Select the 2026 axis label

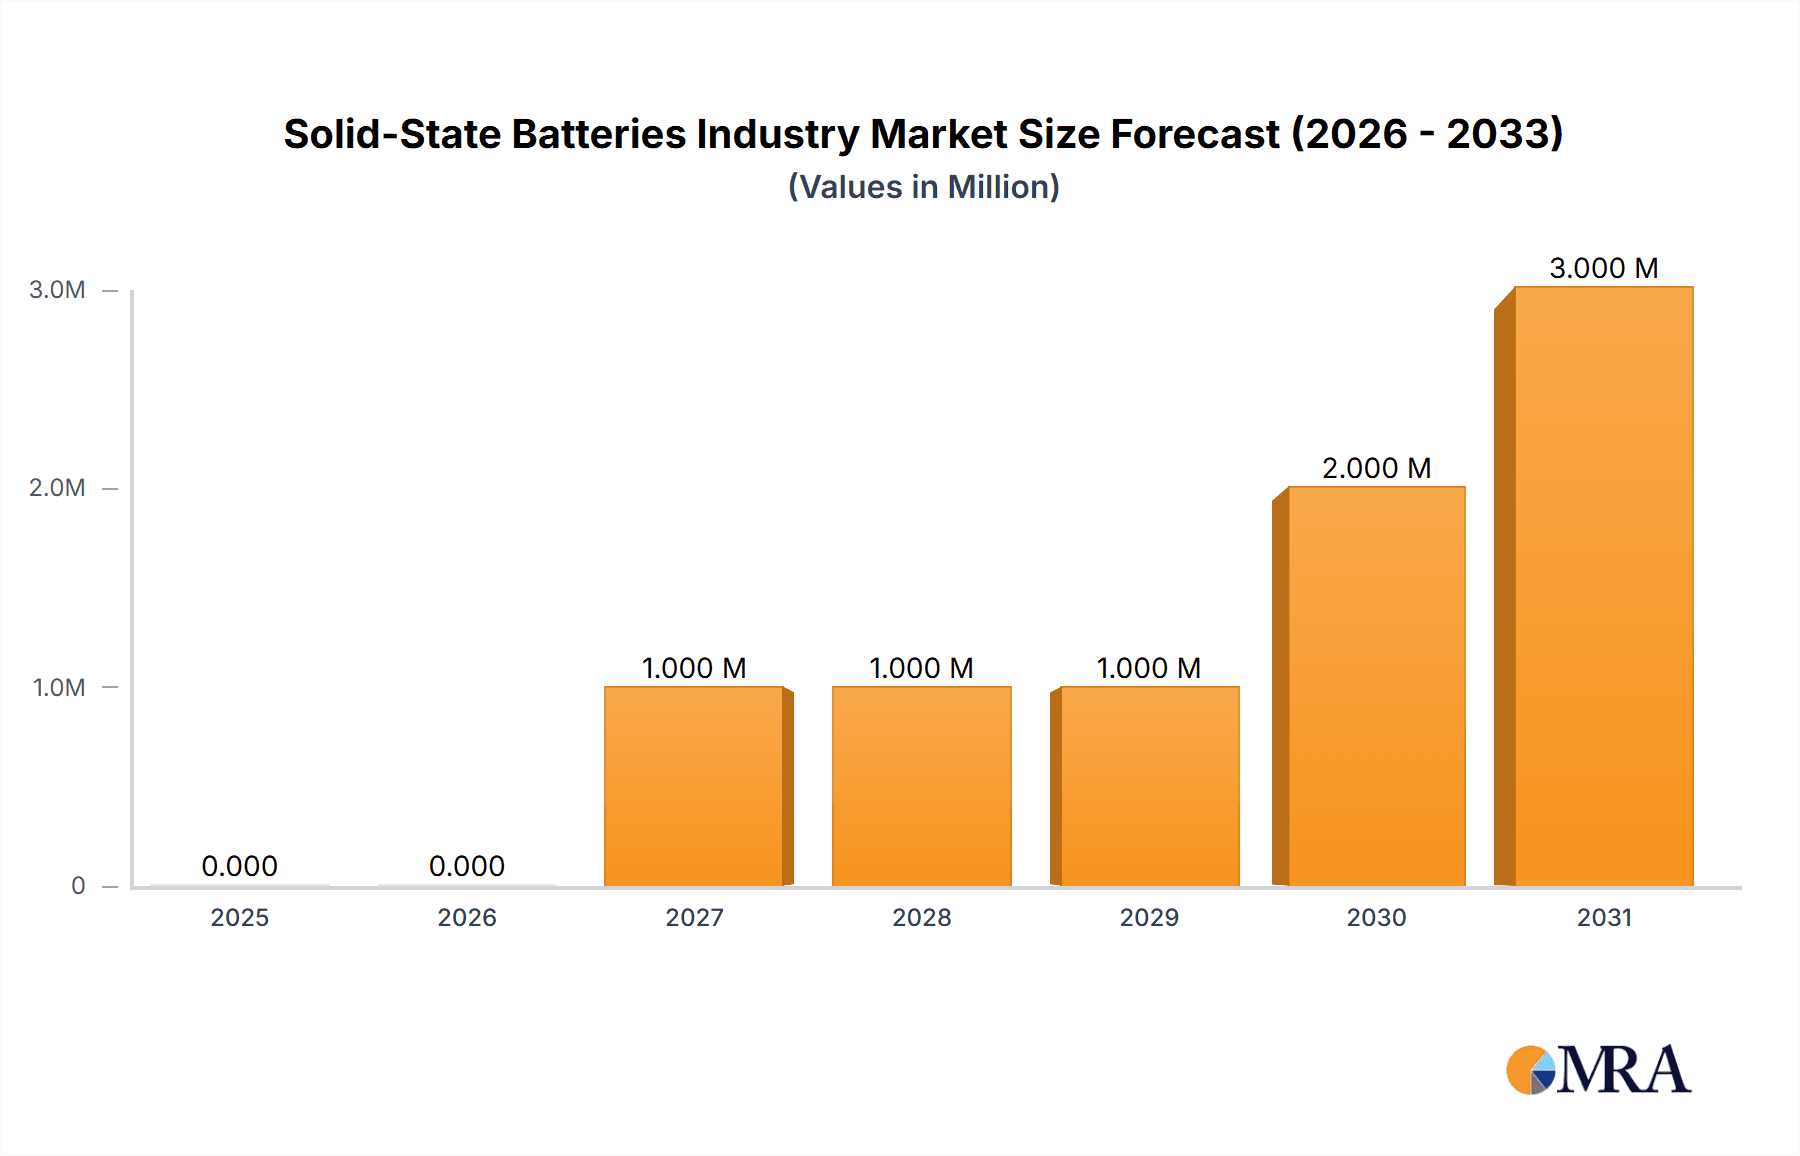point(466,917)
